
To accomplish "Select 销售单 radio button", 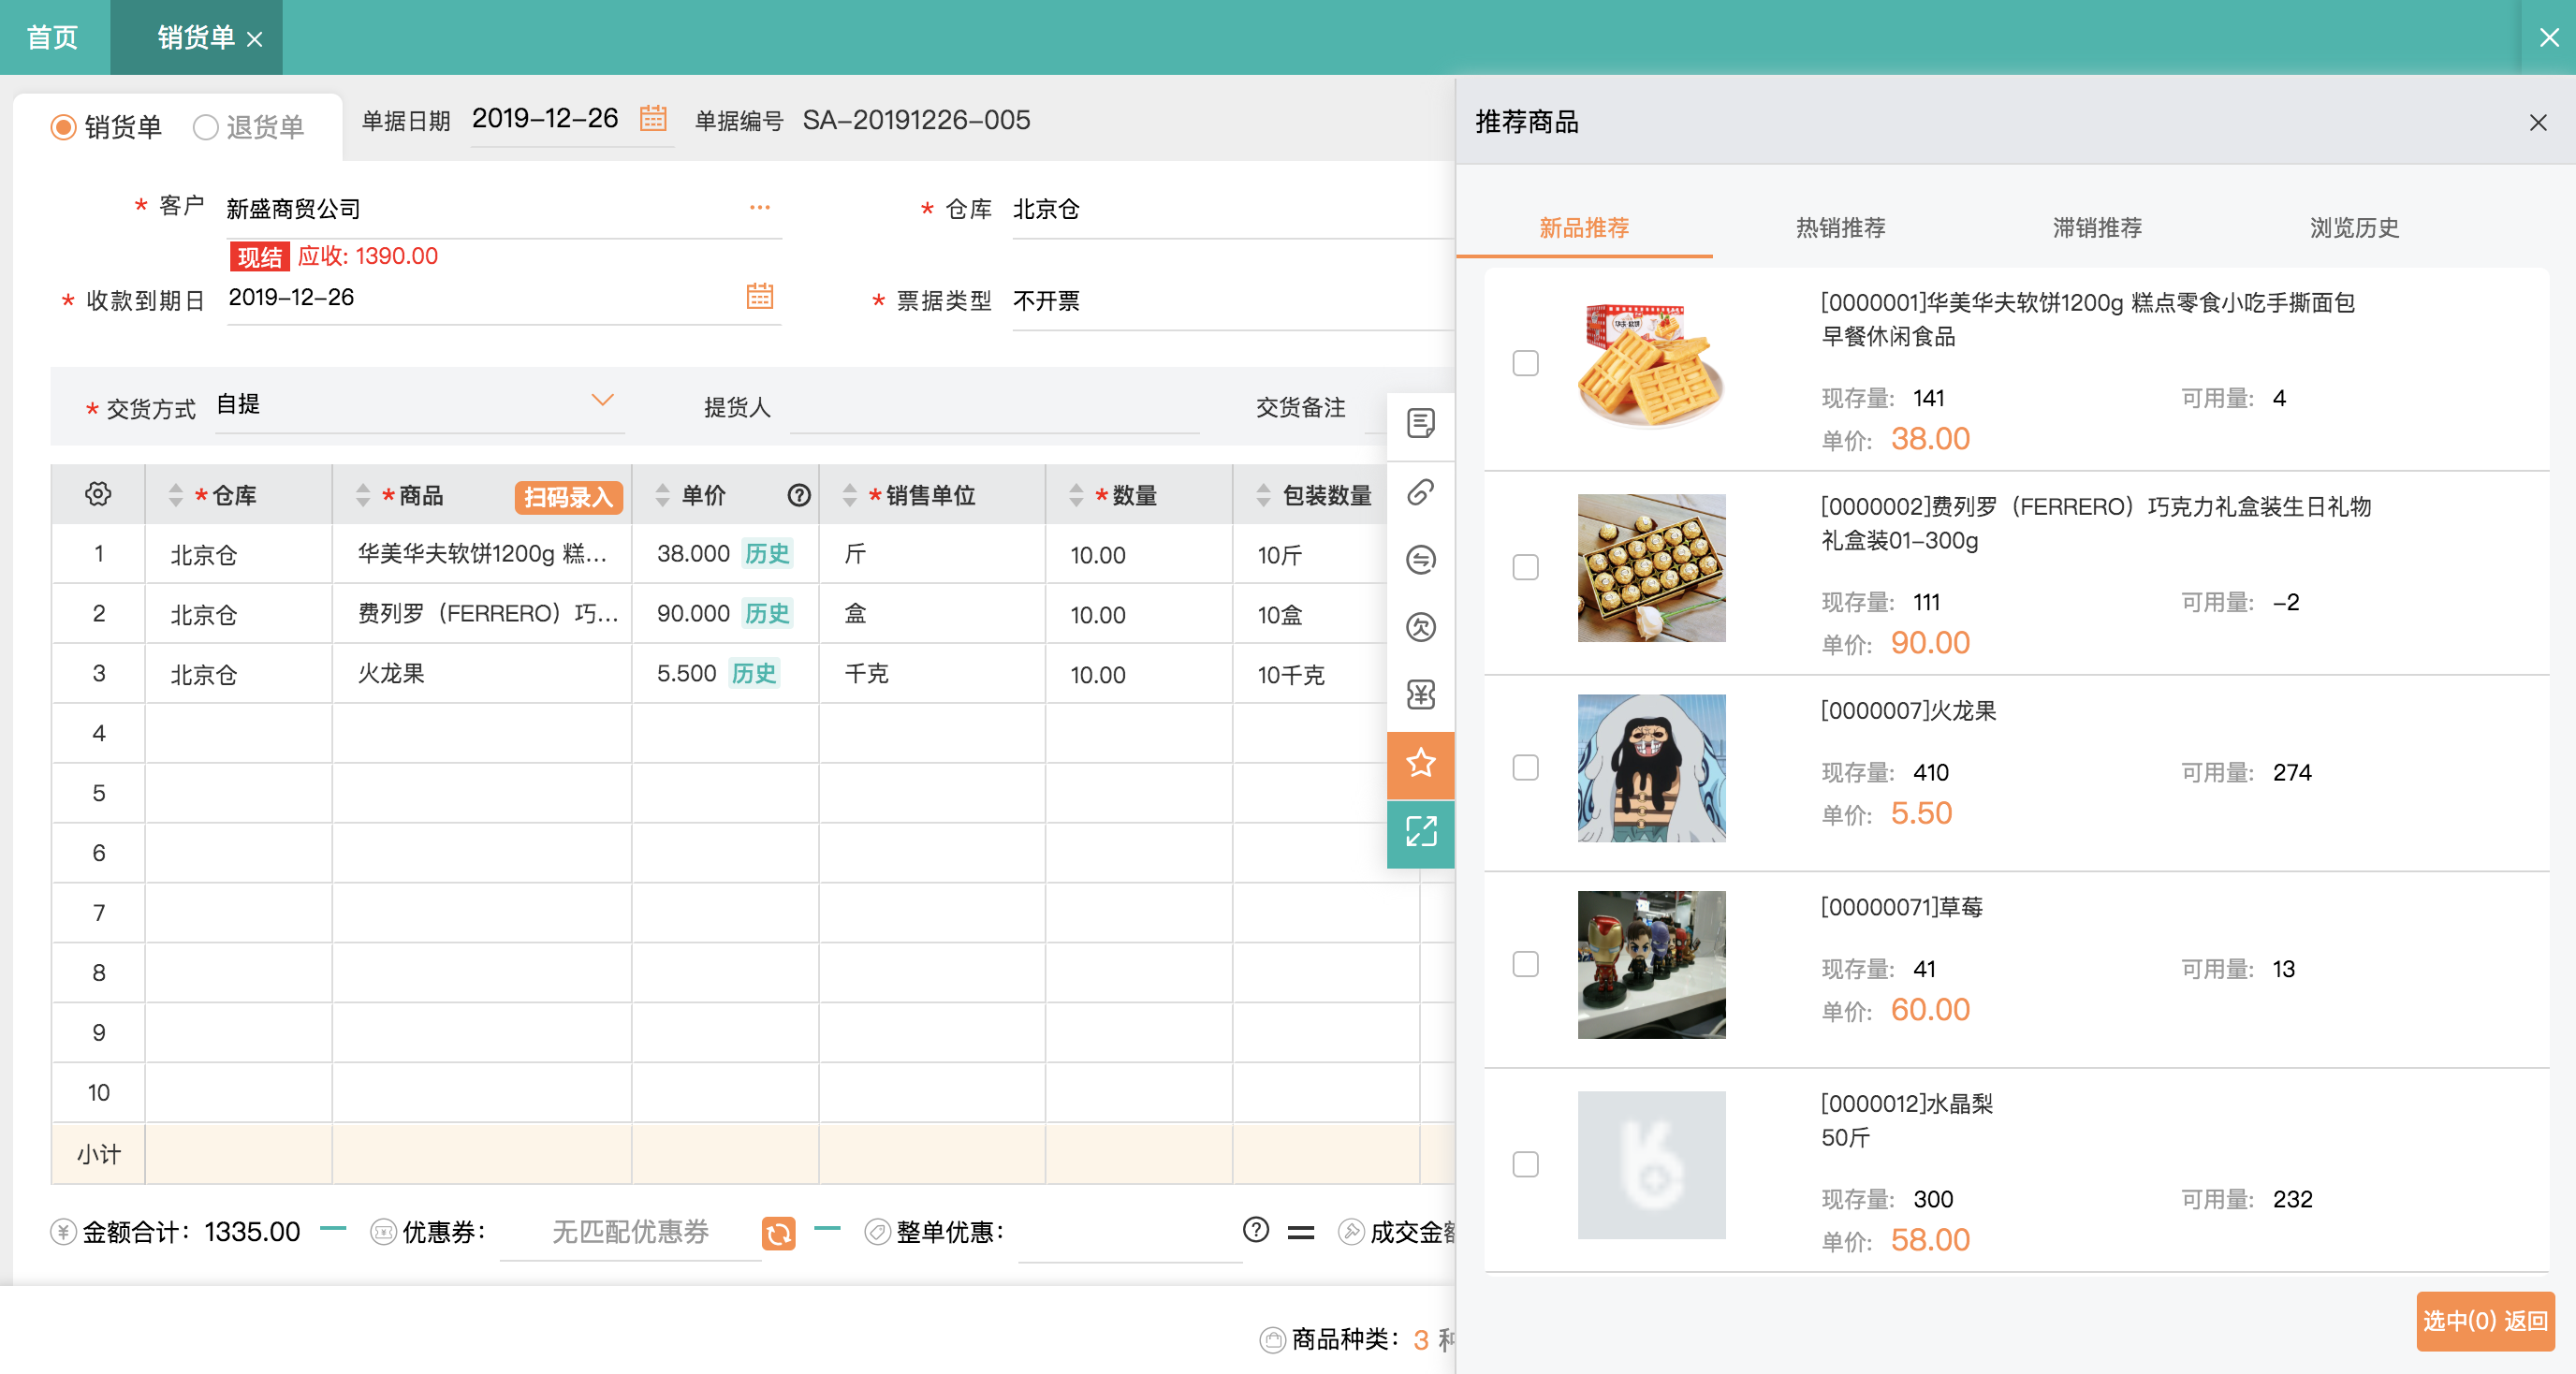I will pos(62,121).
